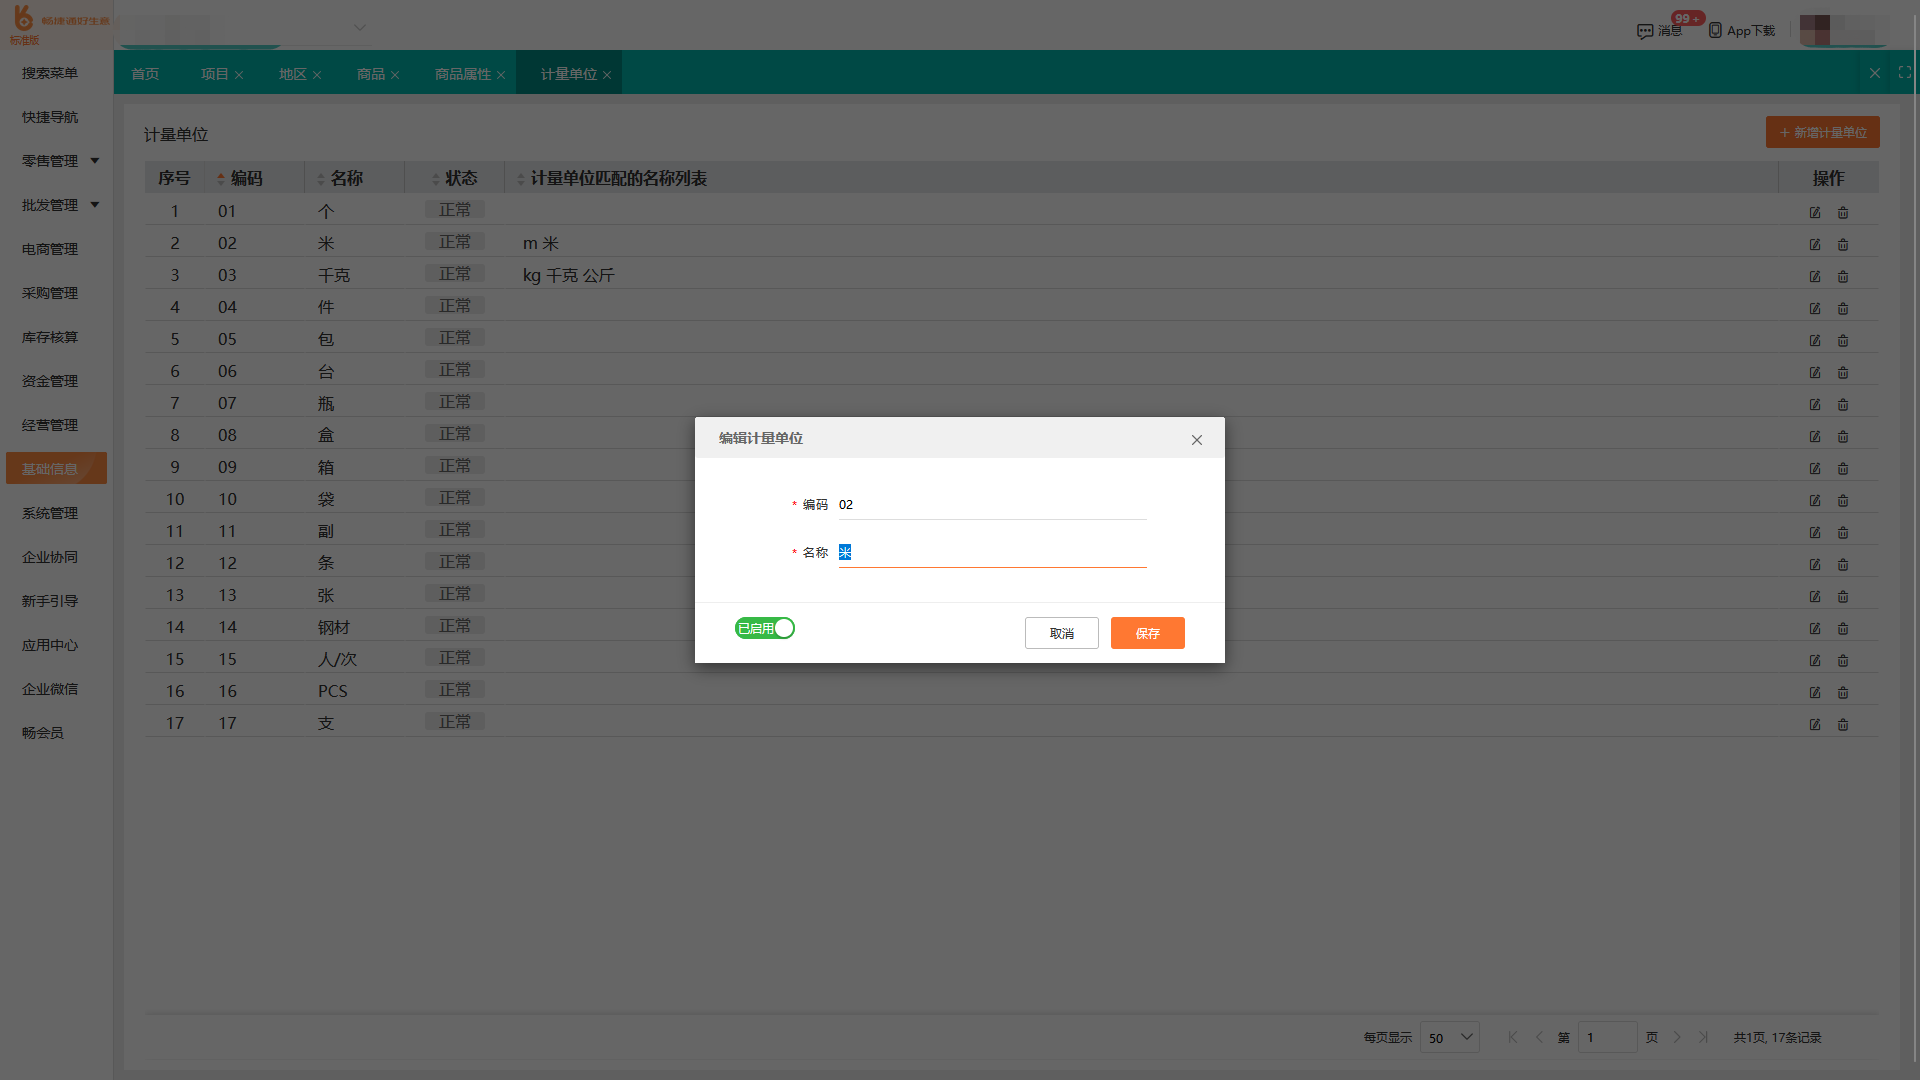Image resolution: width=1920 pixels, height=1080 pixels.
Task: Click the delete icon for row 17
Action: pos(1844,724)
